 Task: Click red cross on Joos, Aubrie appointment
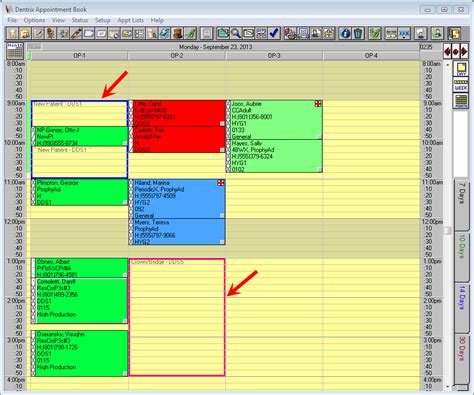tap(318, 104)
